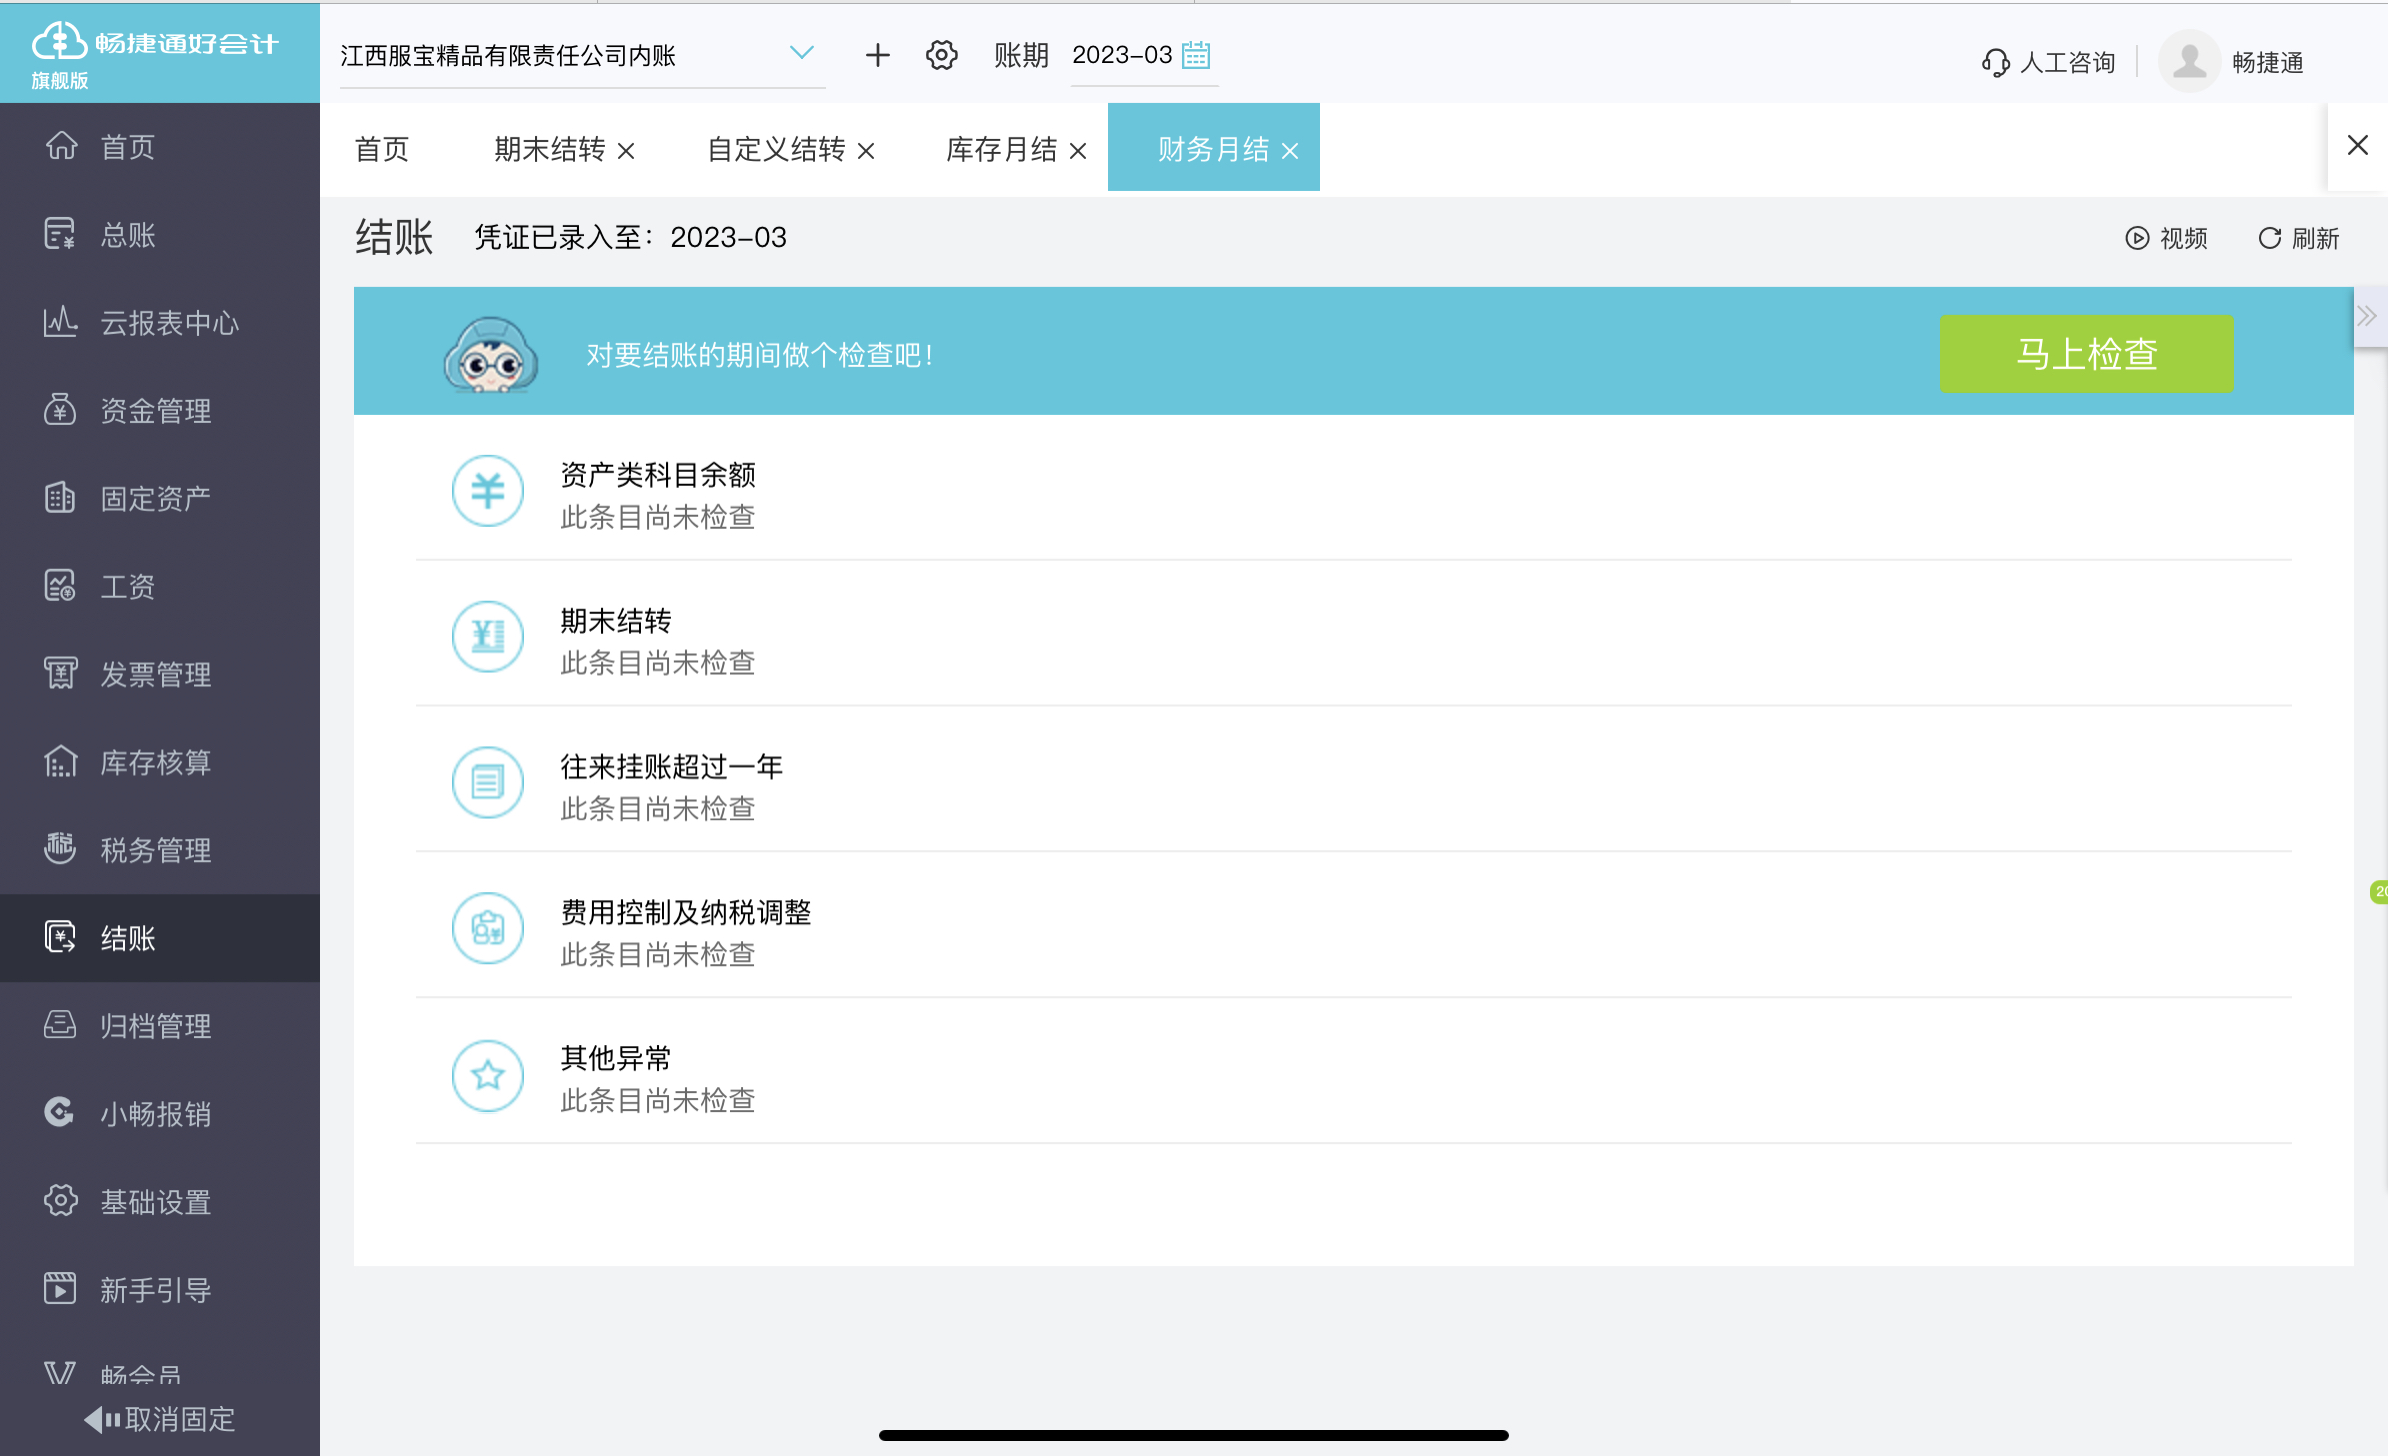
Task: Click the 其他异常 star icon
Action: pyautogui.click(x=486, y=1074)
